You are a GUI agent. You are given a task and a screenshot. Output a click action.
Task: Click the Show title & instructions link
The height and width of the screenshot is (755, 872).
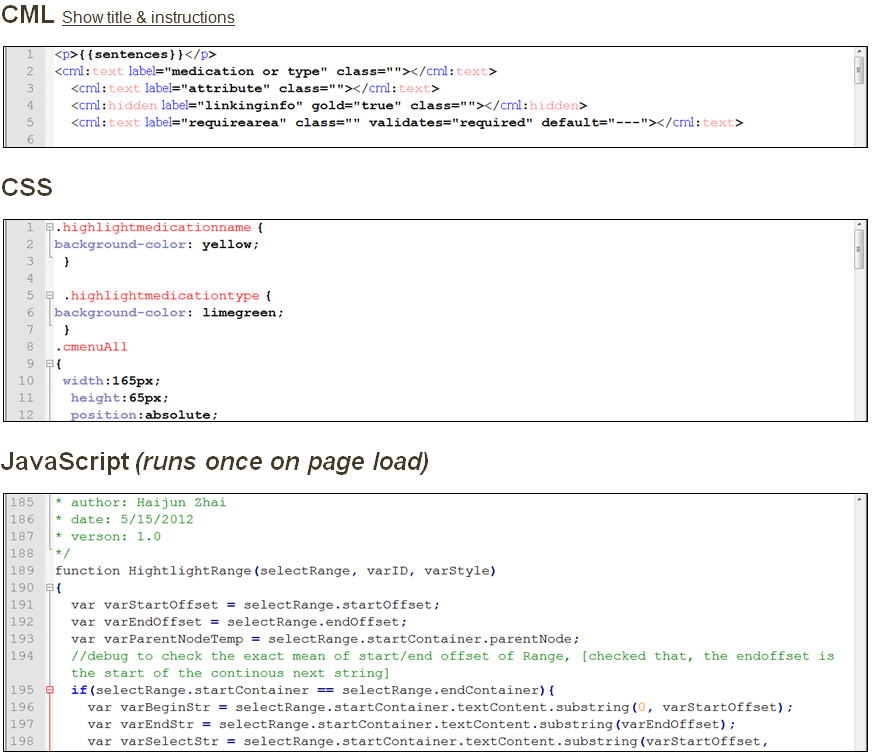click(148, 18)
